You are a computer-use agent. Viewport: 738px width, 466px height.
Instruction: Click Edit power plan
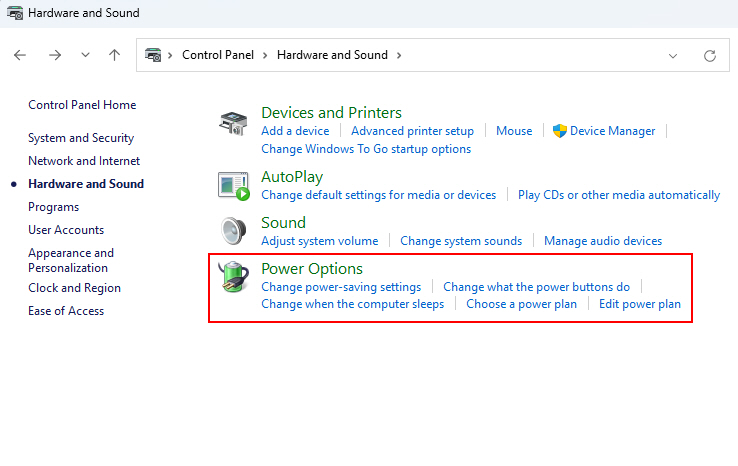click(640, 304)
